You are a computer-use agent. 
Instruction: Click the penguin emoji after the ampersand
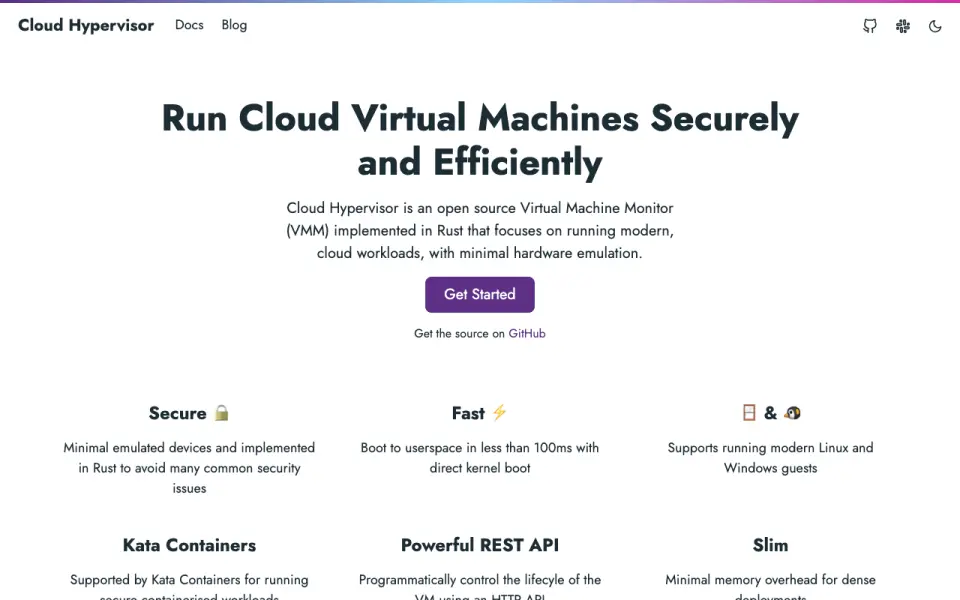tap(792, 413)
